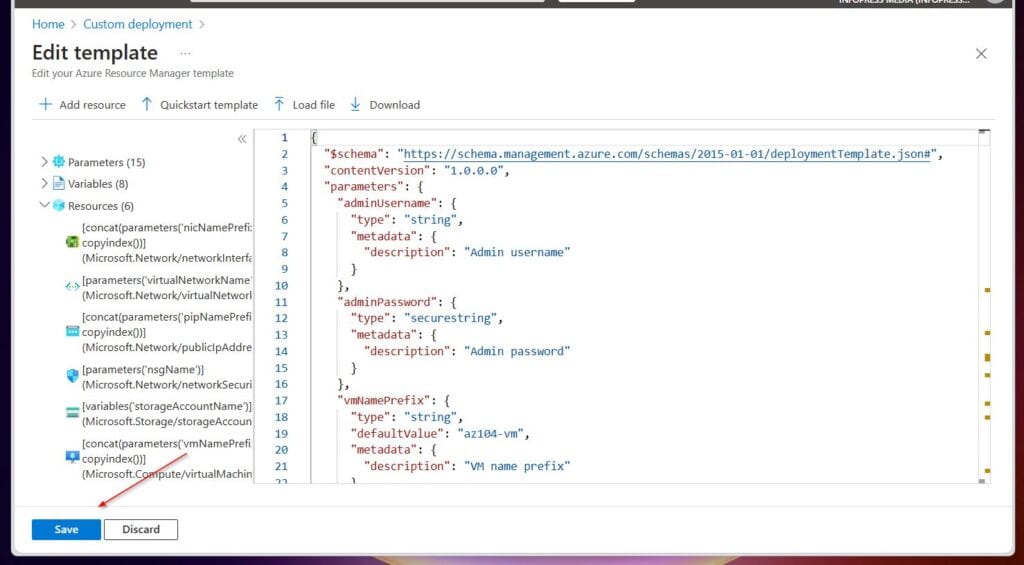Open the ellipsis menu beside Edit template

[185, 53]
